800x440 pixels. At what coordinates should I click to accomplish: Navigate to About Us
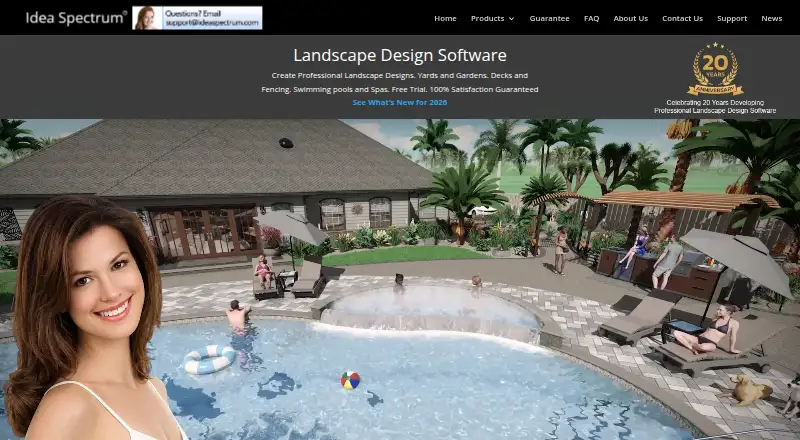[631, 18]
